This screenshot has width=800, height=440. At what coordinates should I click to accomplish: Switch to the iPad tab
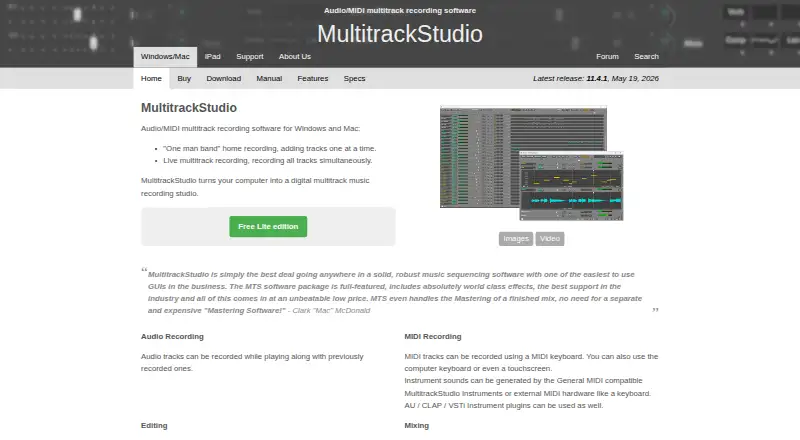[x=212, y=57]
